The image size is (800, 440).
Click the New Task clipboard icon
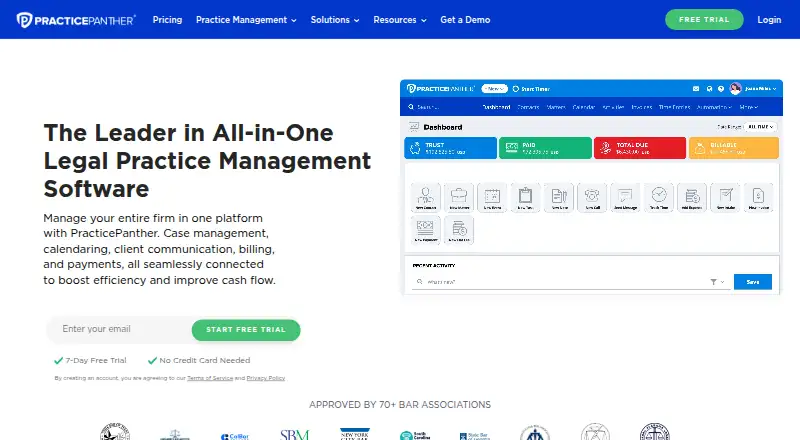[526, 197]
